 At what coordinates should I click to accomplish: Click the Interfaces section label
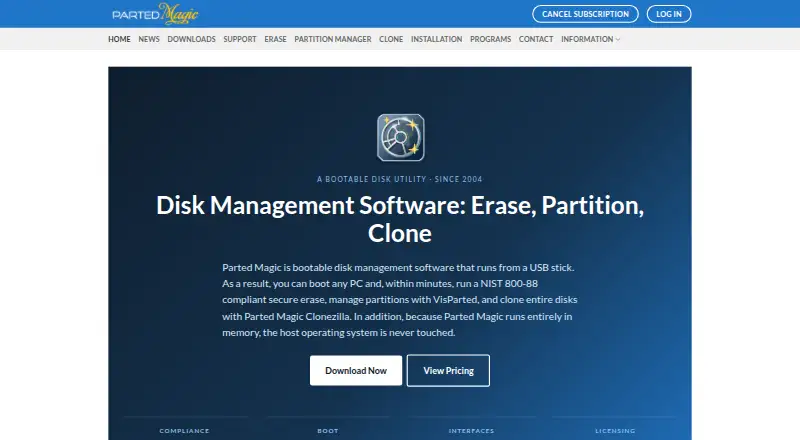tap(471, 431)
